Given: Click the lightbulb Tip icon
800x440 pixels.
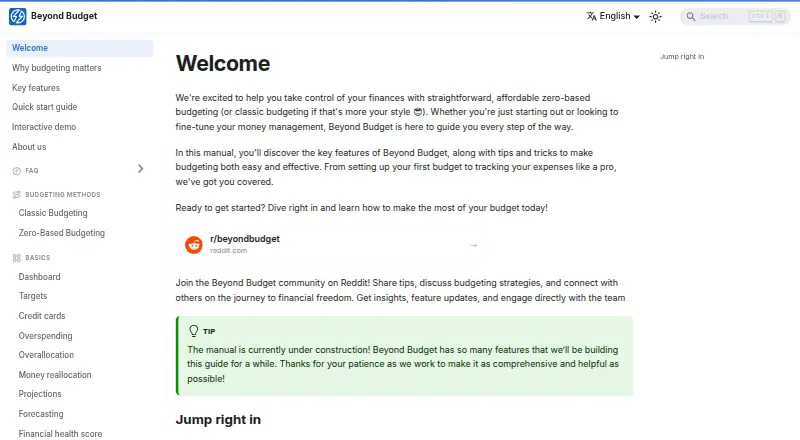Looking at the screenshot, I should (193, 331).
